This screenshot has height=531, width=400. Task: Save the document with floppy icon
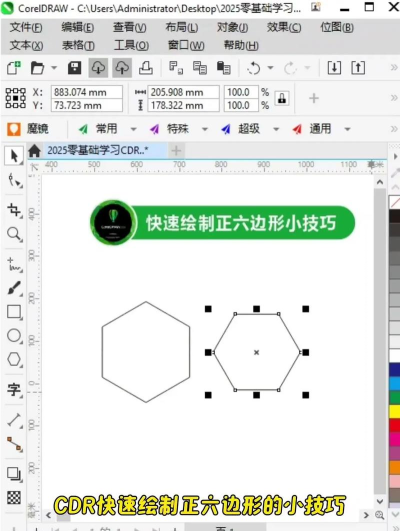74,68
